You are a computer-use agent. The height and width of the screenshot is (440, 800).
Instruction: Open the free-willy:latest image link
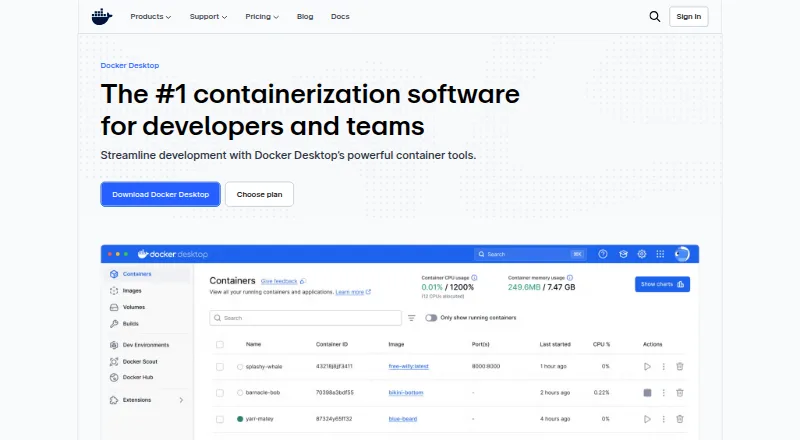(408, 366)
